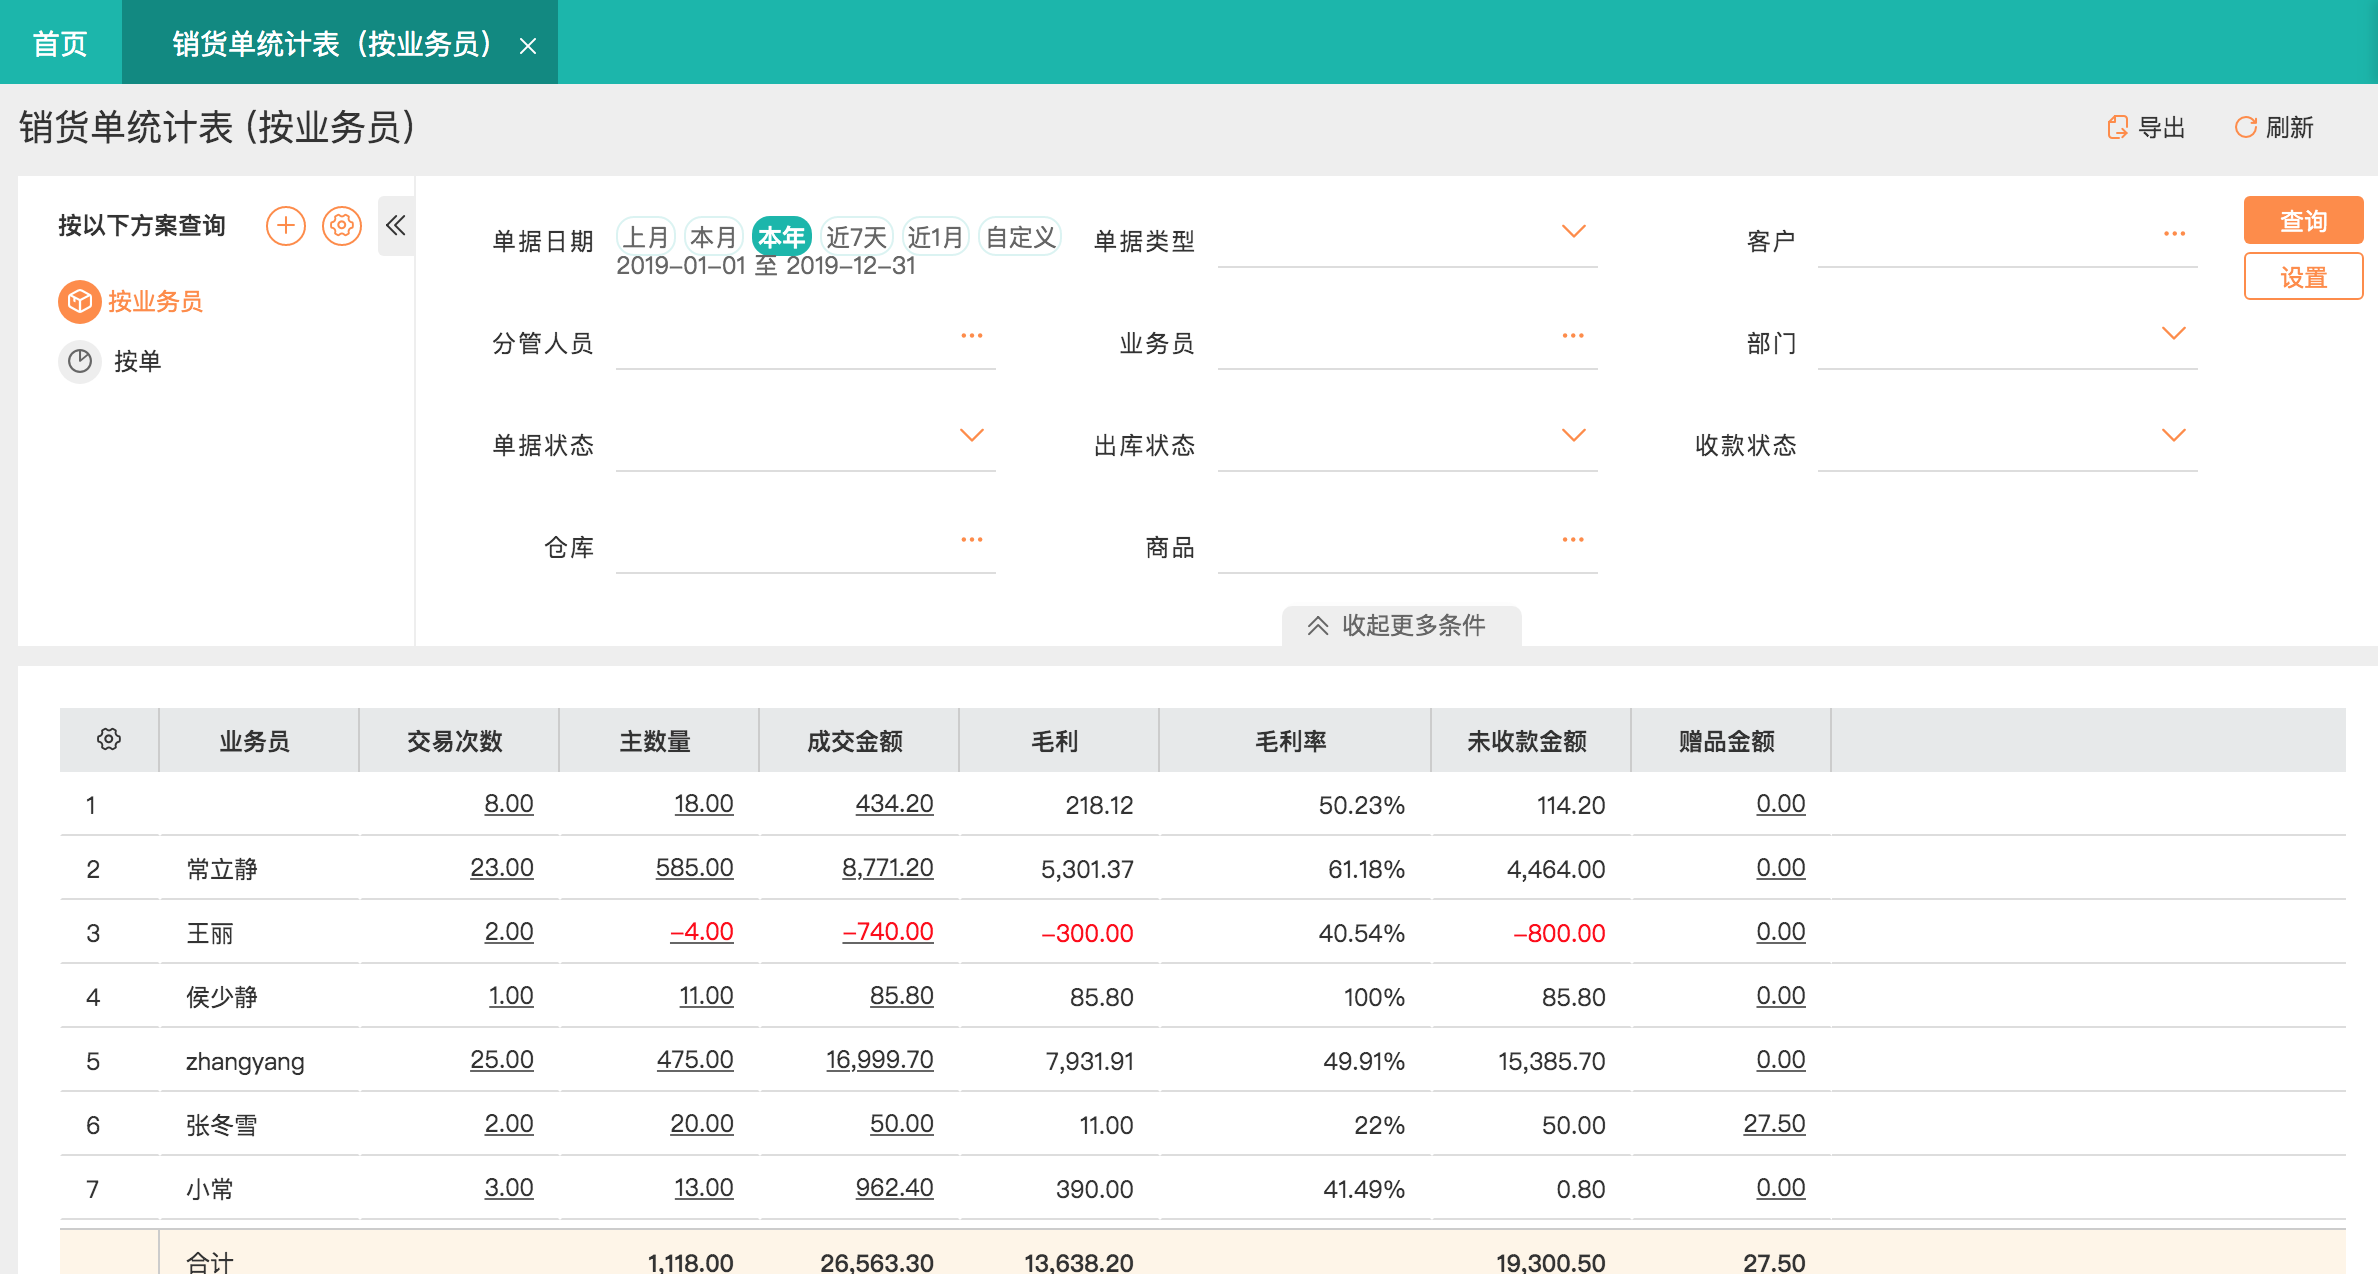Click the 首页 home tab
Image resolution: width=2378 pixels, height=1274 pixels.
tap(55, 42)
